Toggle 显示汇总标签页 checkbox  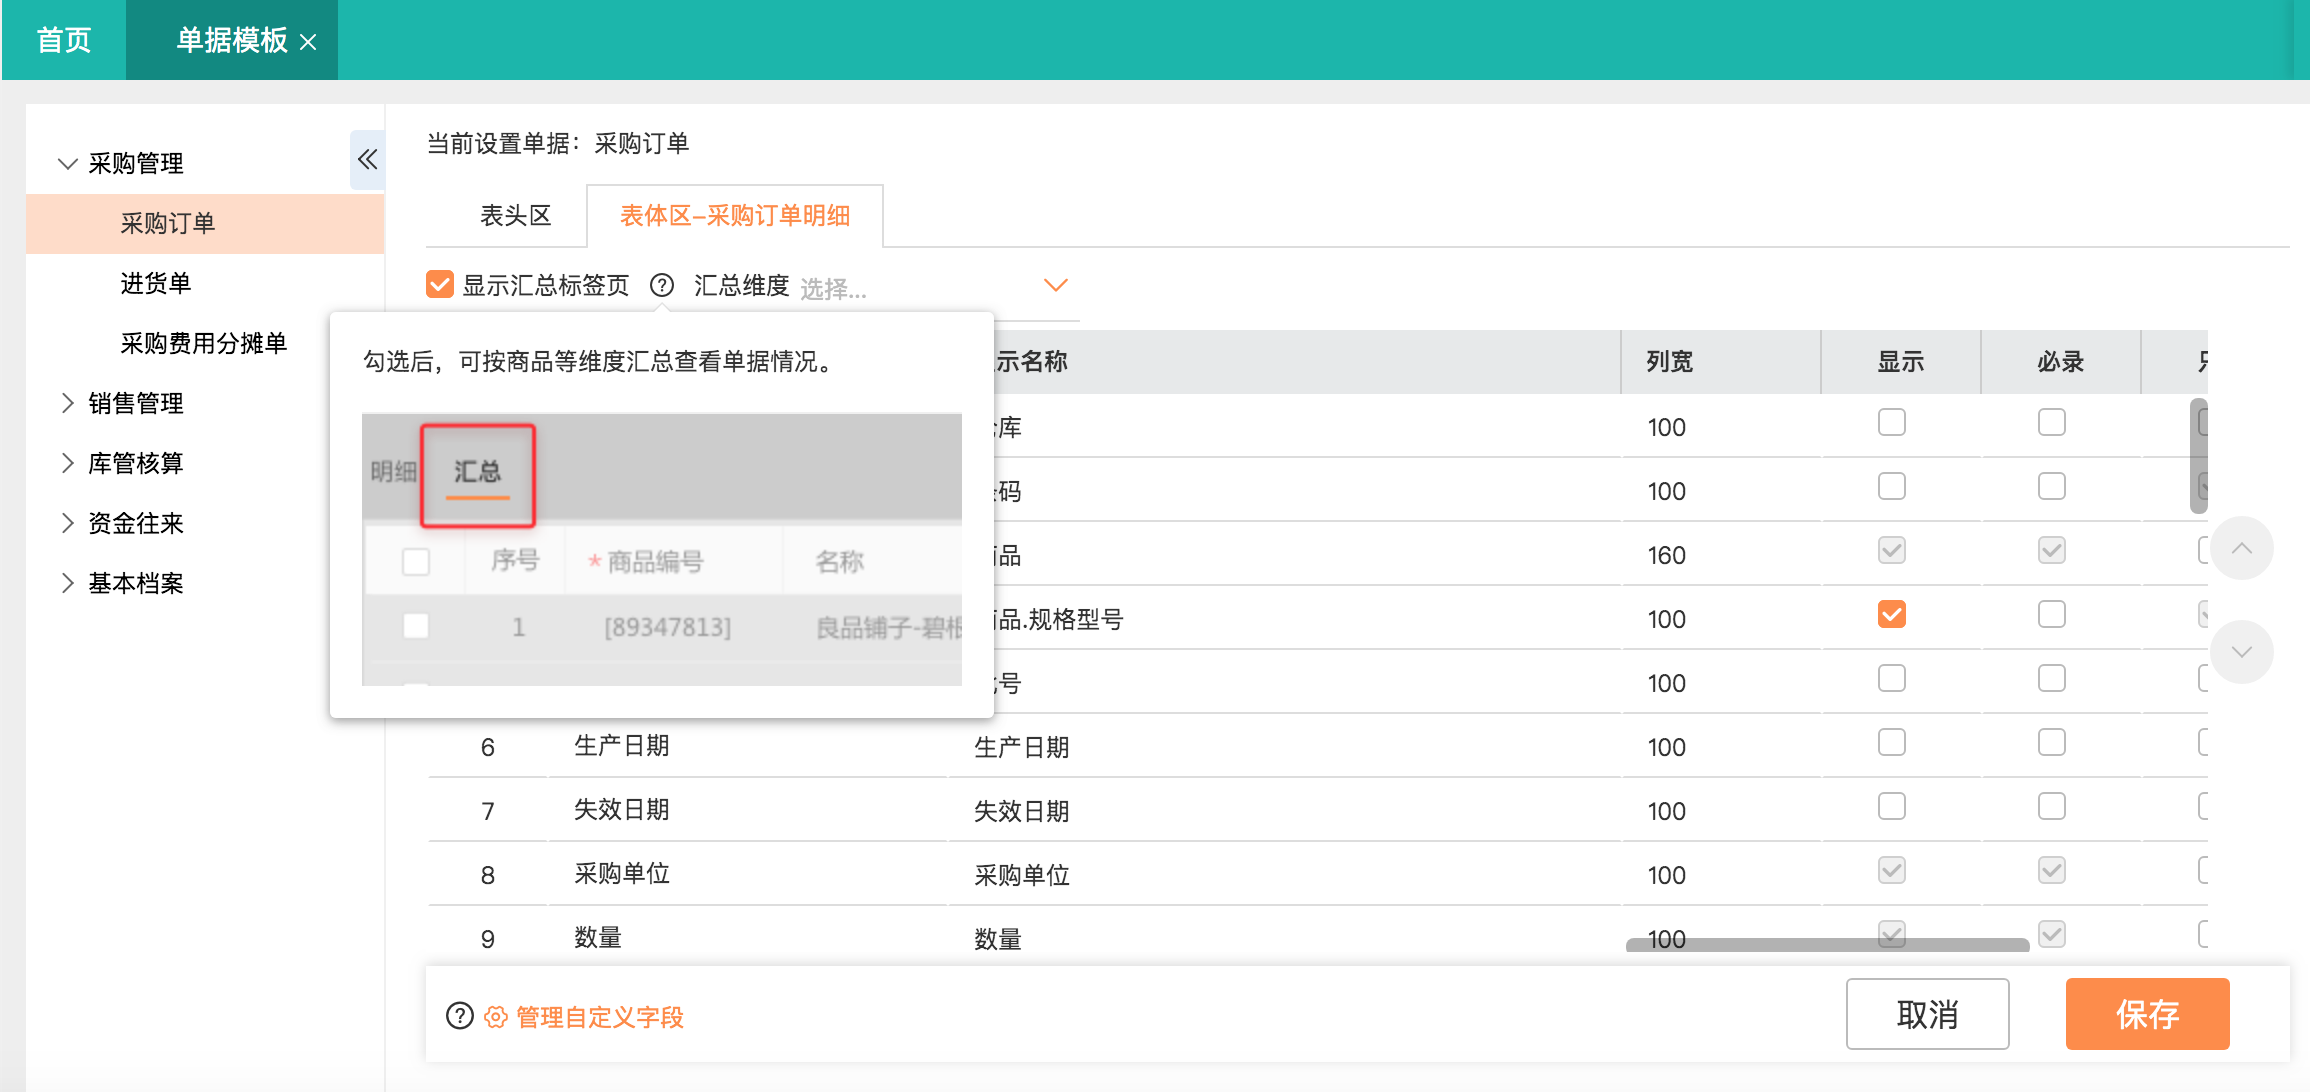click(440, 287)
